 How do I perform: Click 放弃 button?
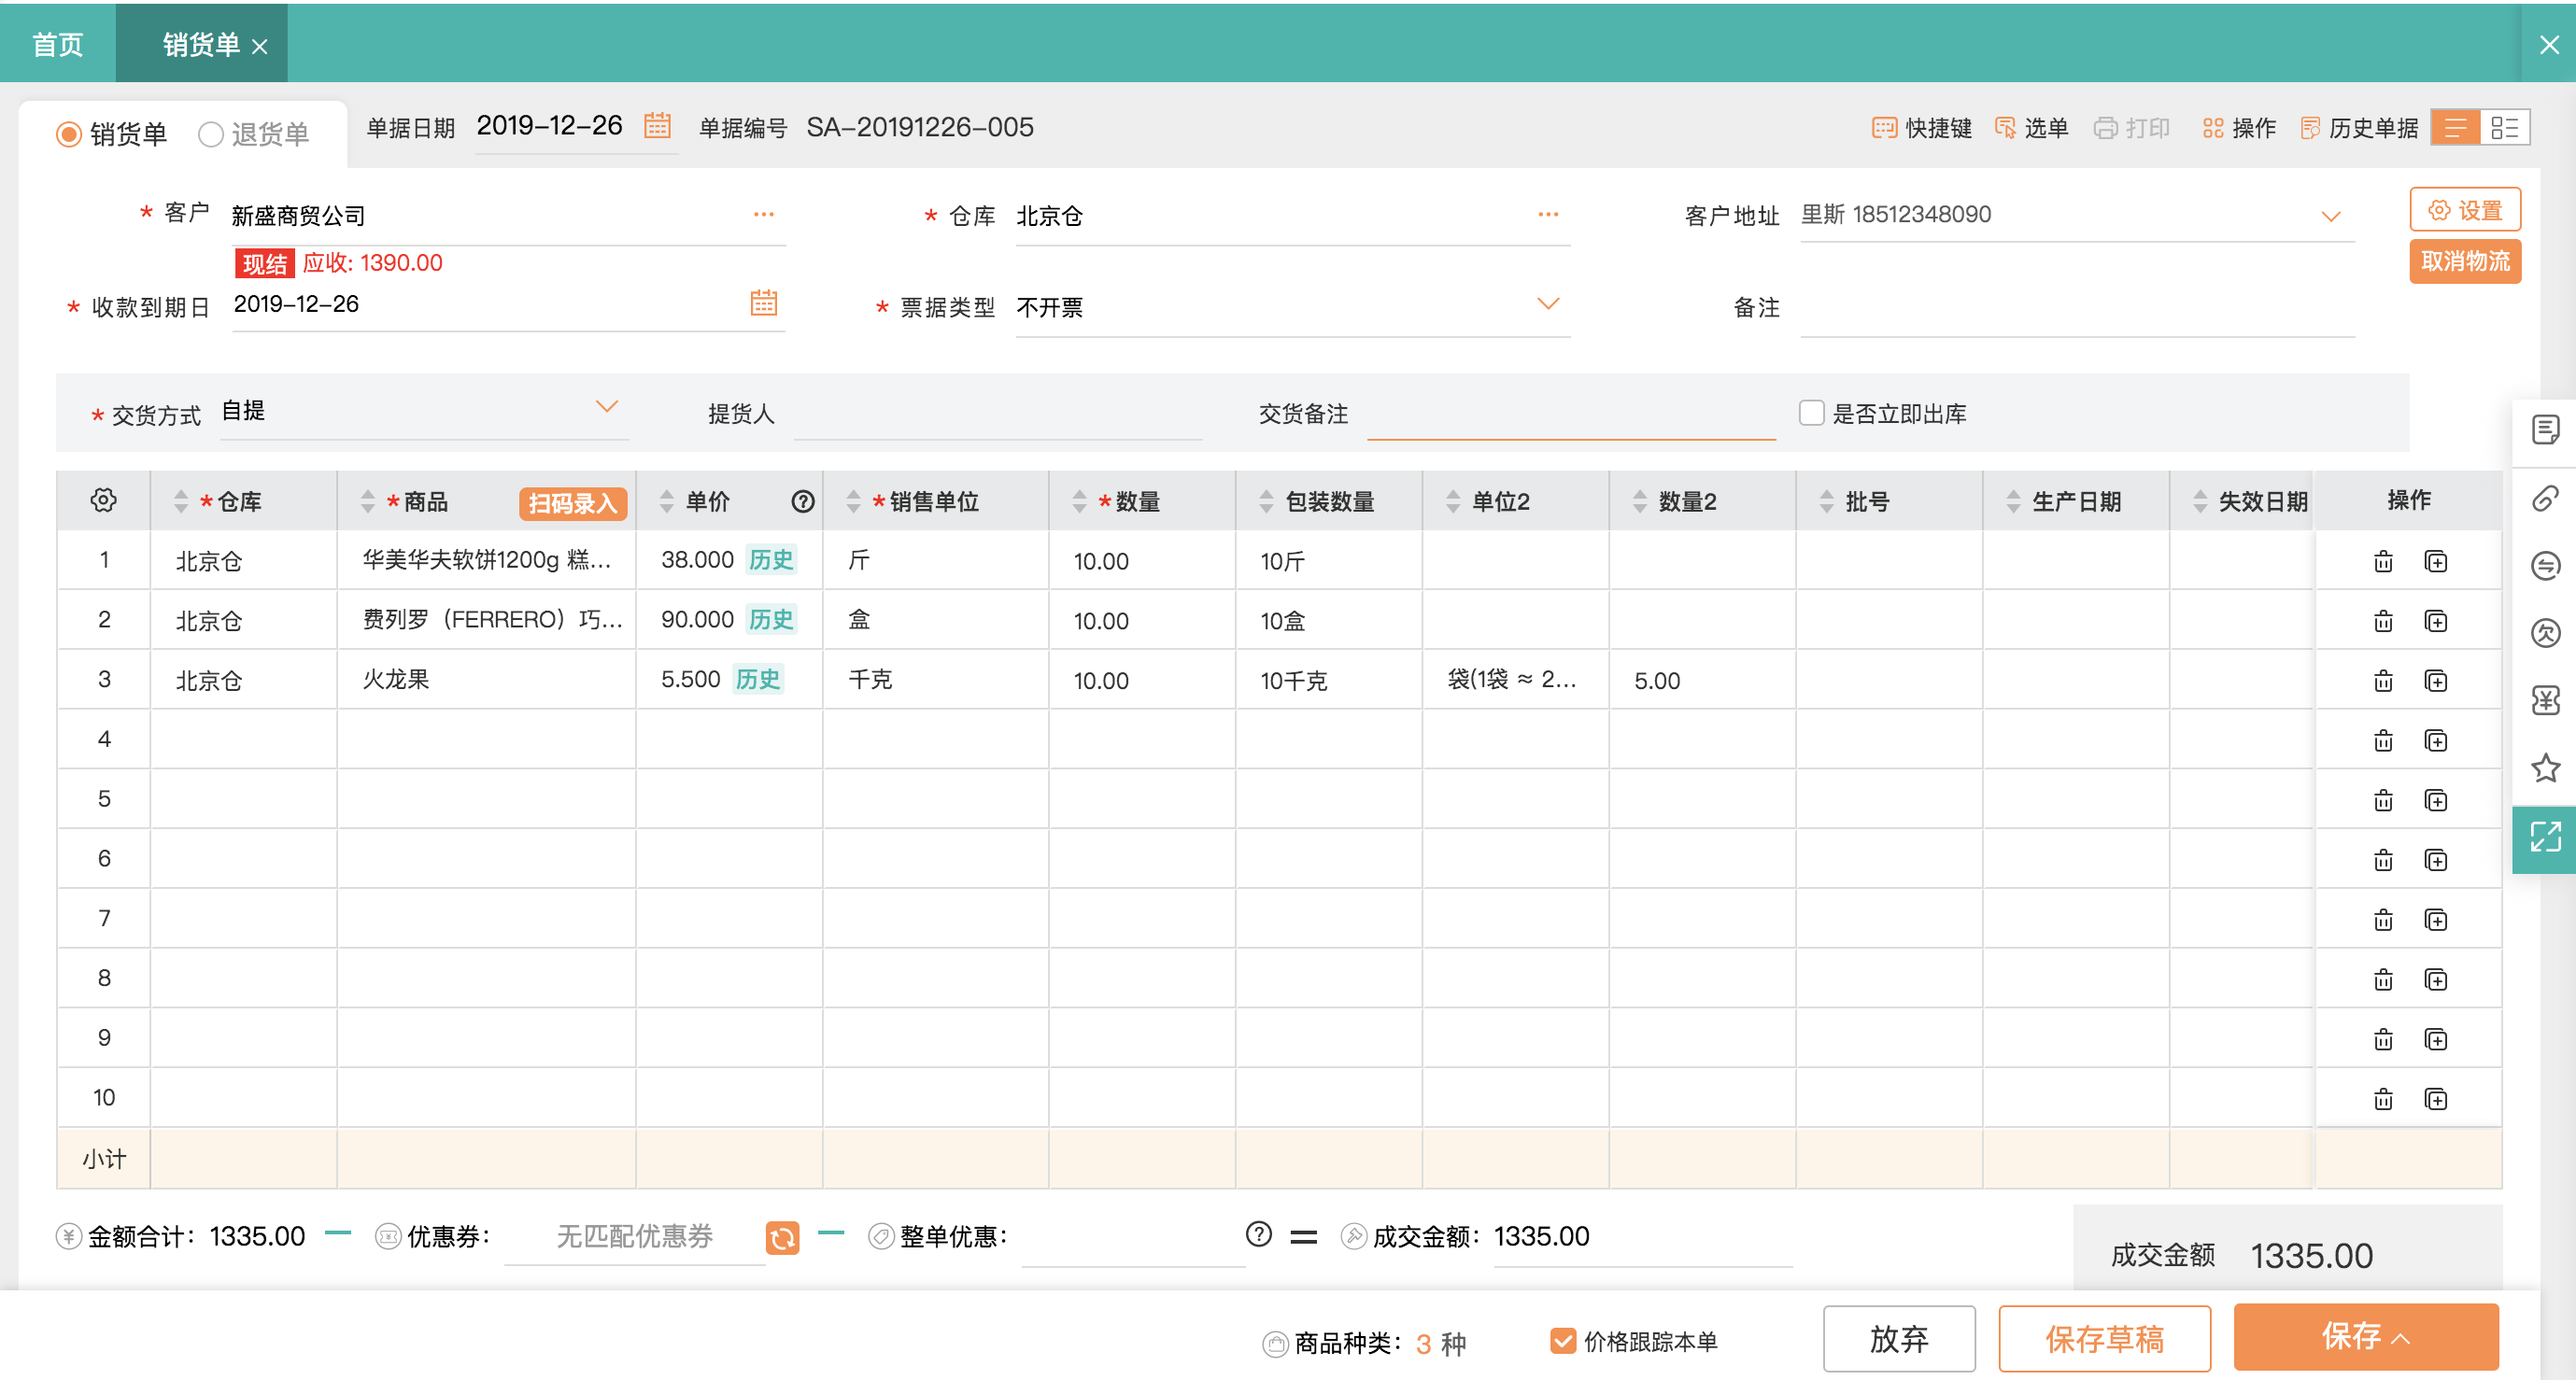pyautogui.click(x=1896, y=1334)
